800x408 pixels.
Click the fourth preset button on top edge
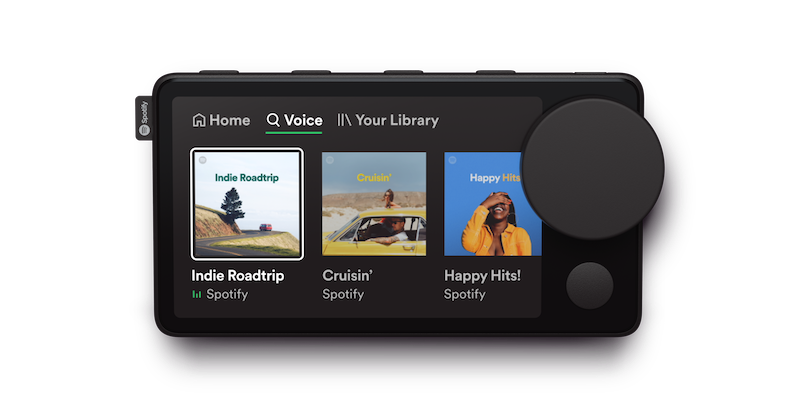click(496, 72)
